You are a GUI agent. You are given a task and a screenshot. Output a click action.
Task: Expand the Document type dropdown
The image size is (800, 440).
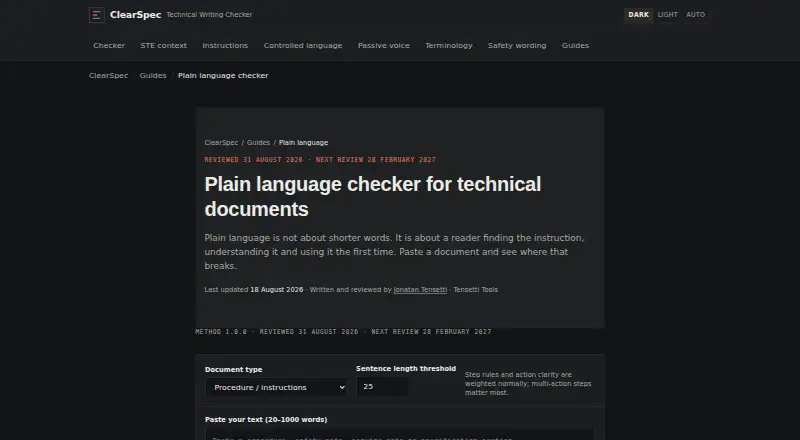pyautogui.click(x=276, y=387)
